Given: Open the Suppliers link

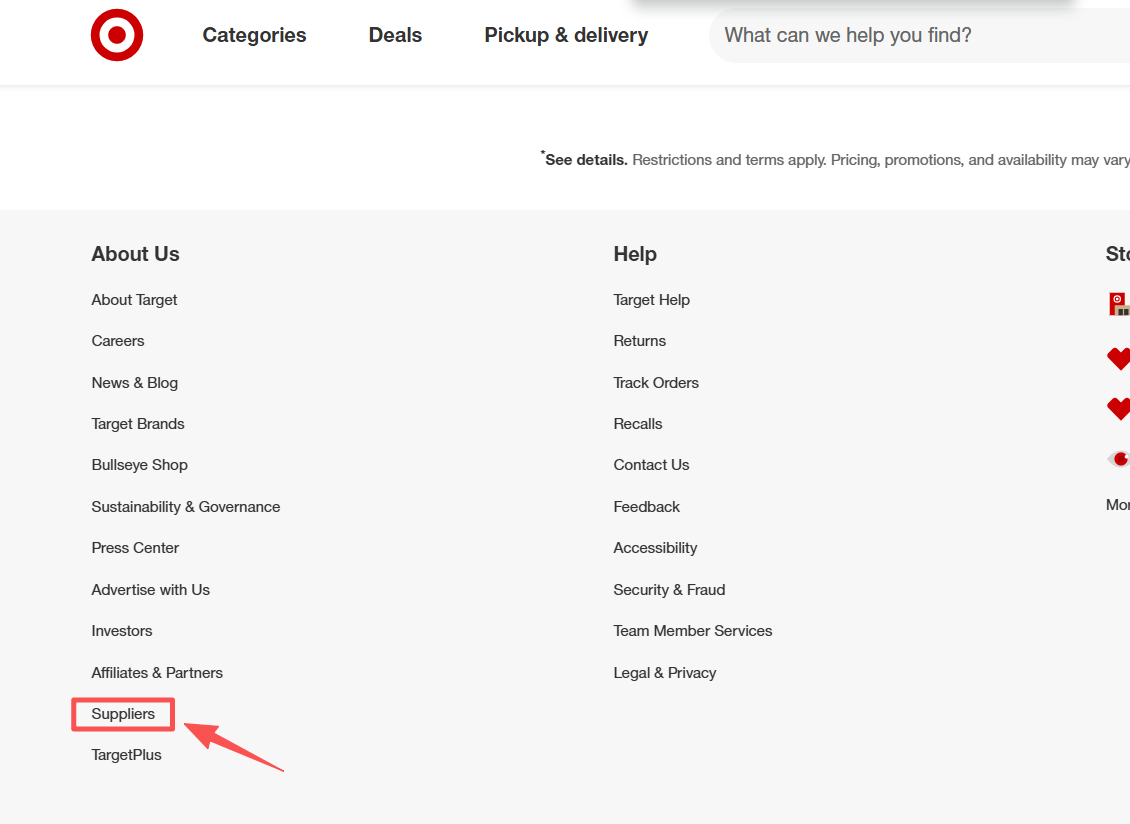Looking at the screenshot, I should (x=123, y=714).
